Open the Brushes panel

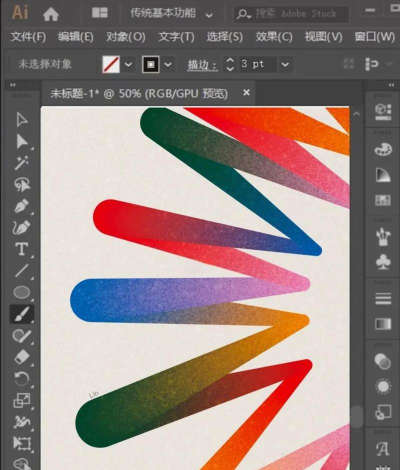click(x=383, y=237)
